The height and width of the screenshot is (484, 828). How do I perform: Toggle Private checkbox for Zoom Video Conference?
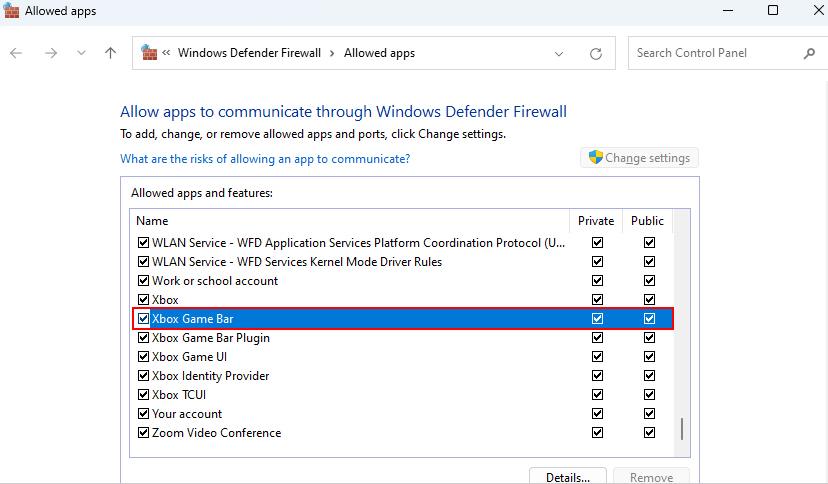tap(597, 433)
